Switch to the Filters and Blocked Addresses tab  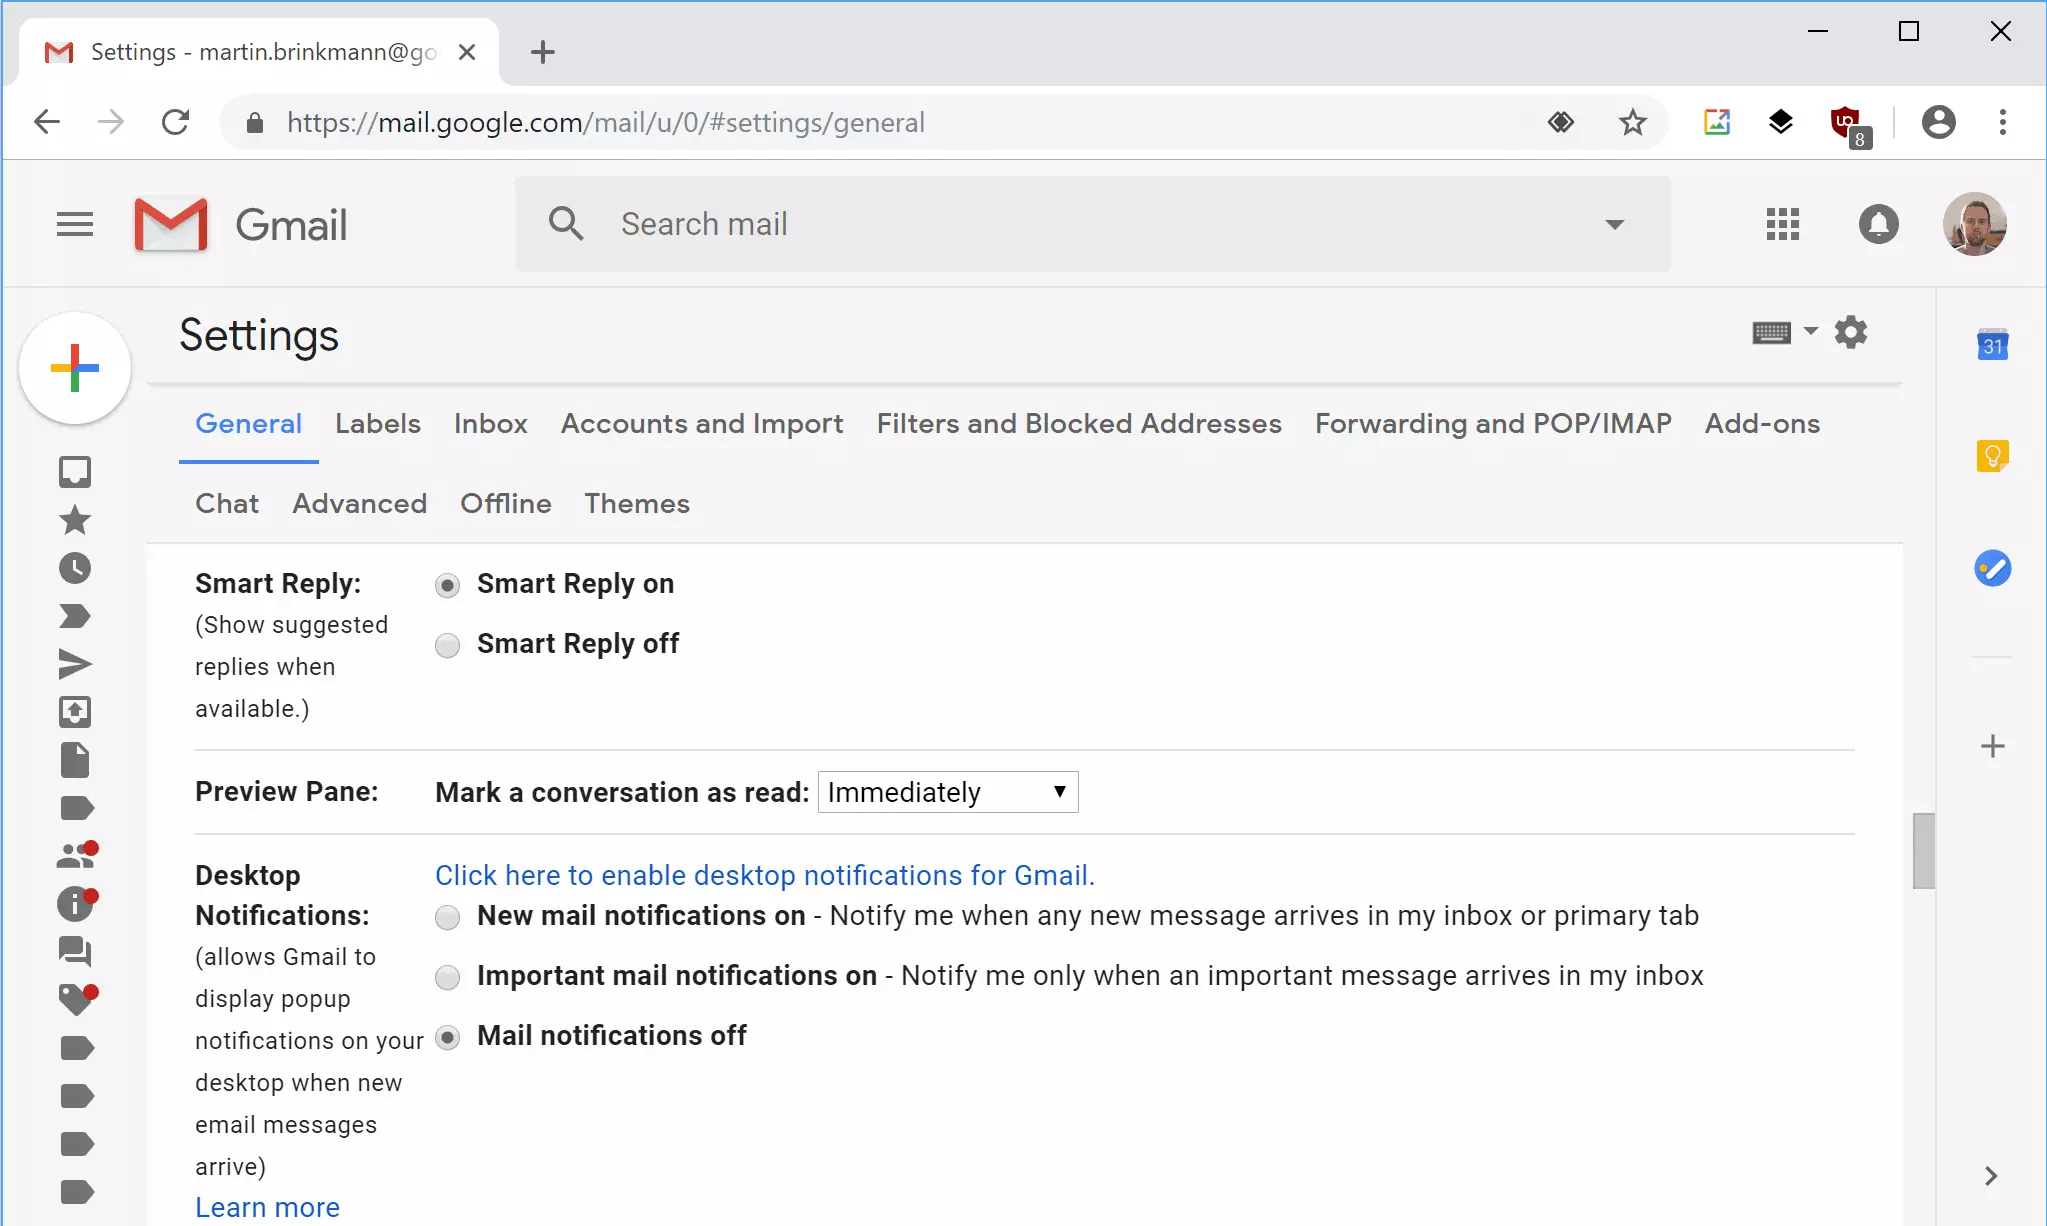[1078, 423]
